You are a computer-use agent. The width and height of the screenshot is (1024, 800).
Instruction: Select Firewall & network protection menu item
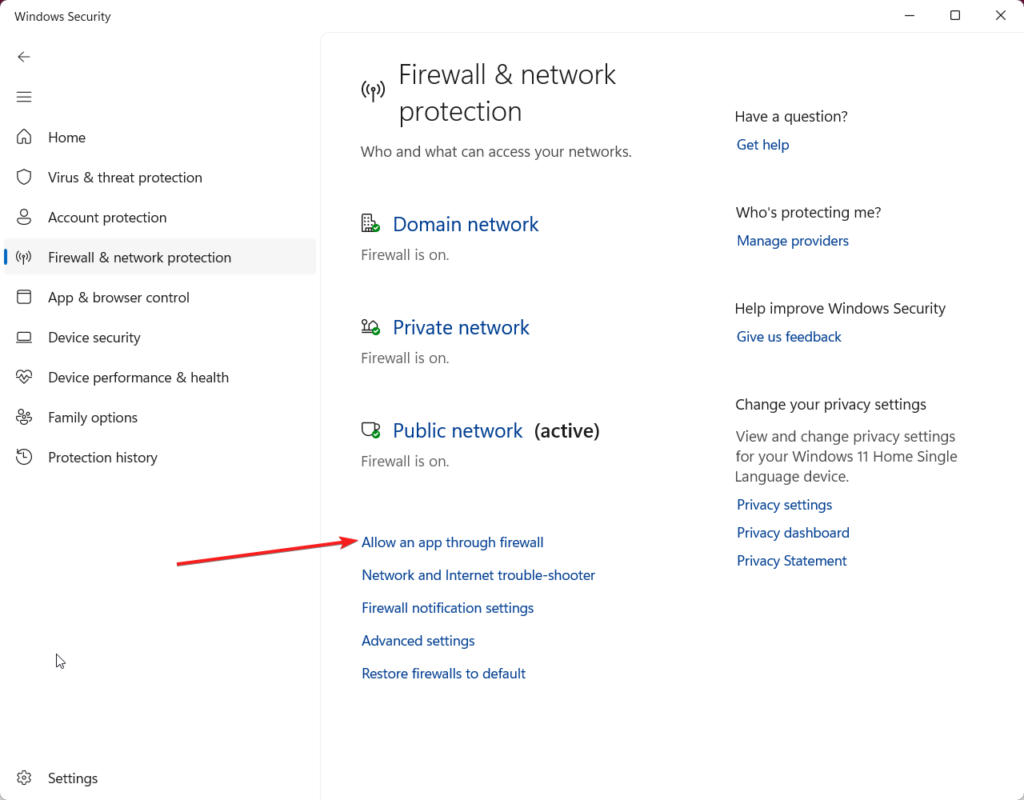160,257
